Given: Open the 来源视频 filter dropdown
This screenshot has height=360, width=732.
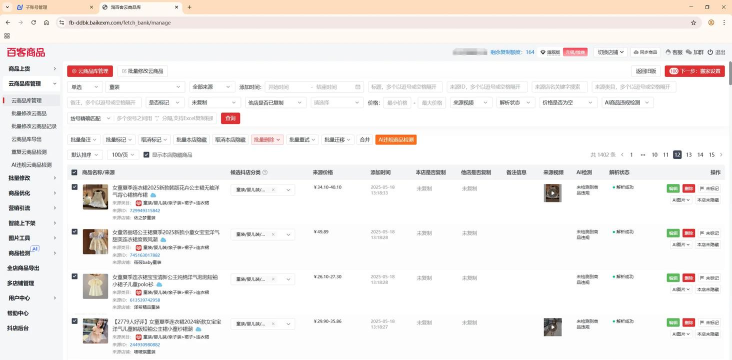Looking at the screenshot, I should [x=472, y=102].
